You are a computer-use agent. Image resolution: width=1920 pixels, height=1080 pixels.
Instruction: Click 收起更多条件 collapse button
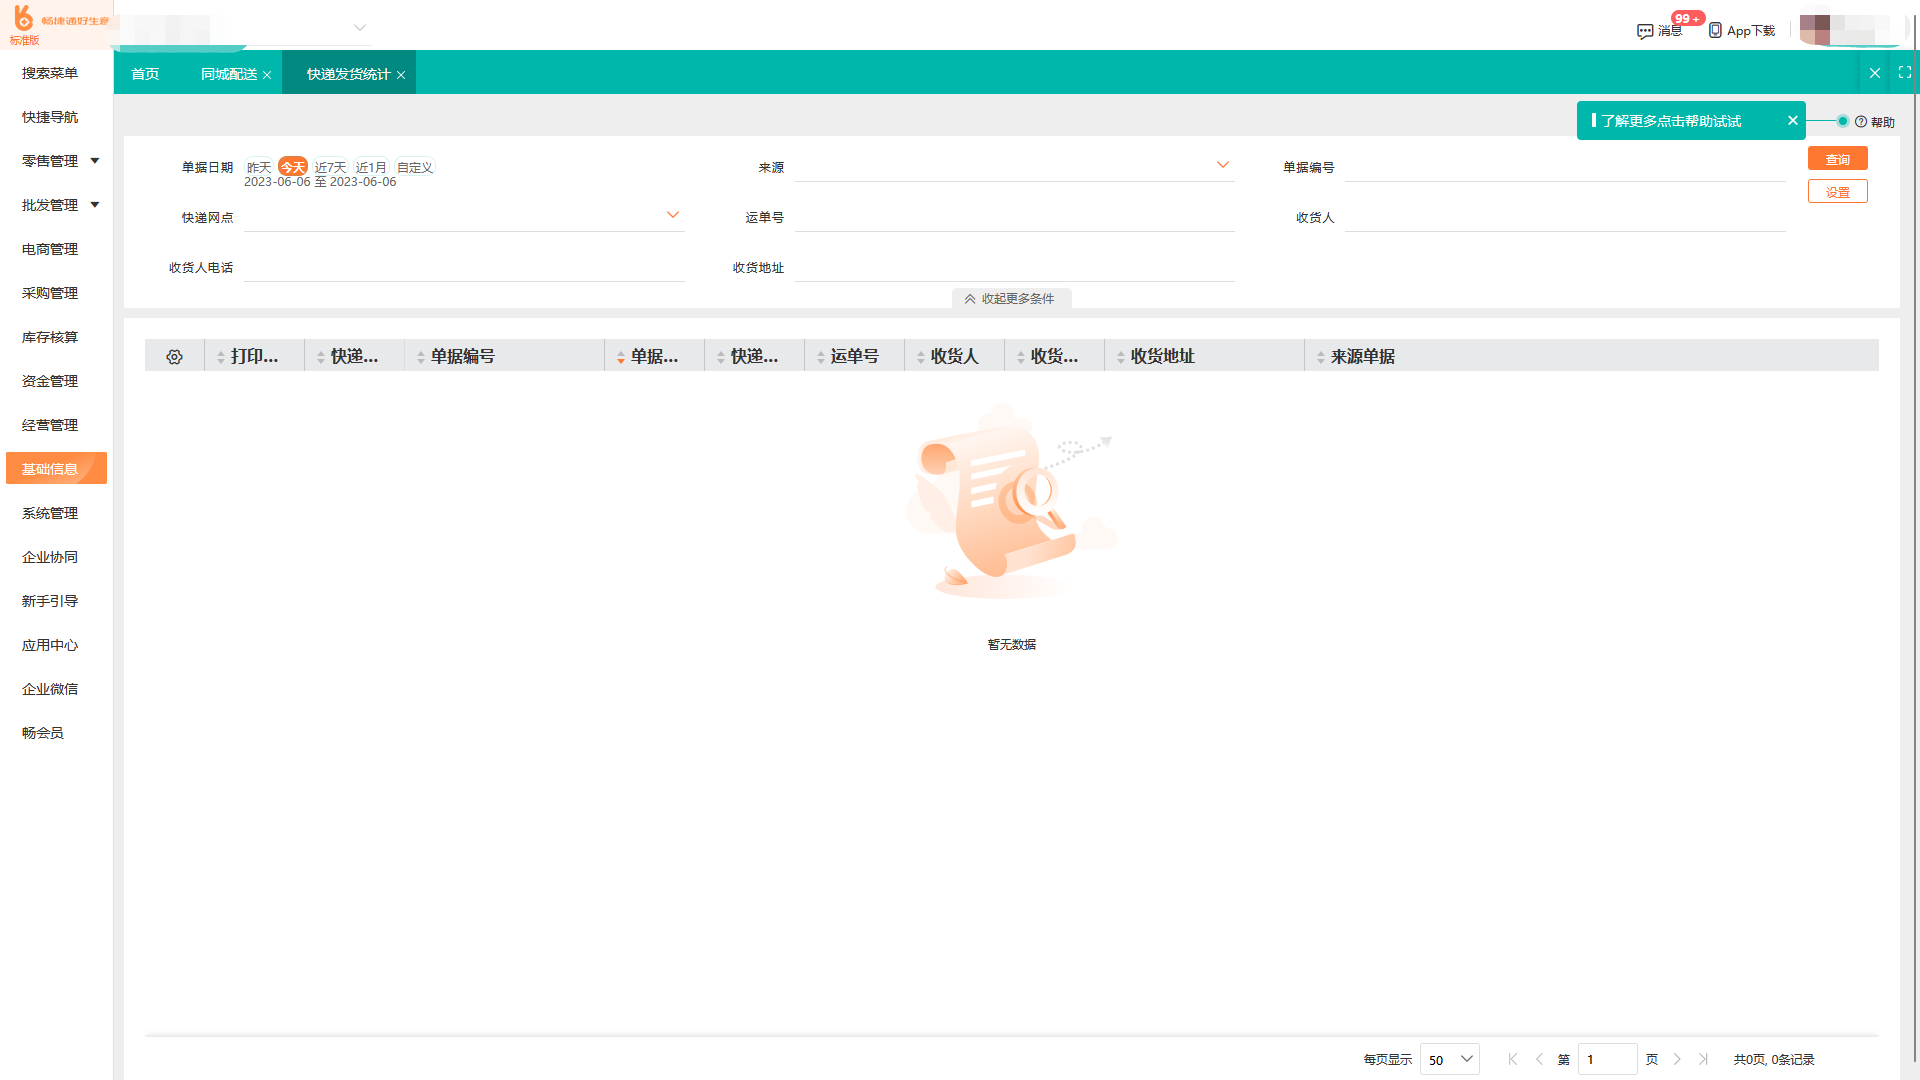tap(1009, 298)
